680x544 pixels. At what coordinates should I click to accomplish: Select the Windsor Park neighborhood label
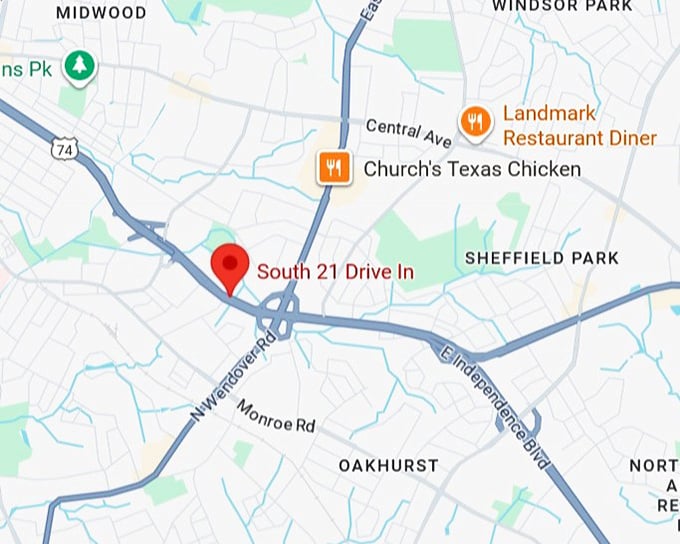click(x=562, y=6)
